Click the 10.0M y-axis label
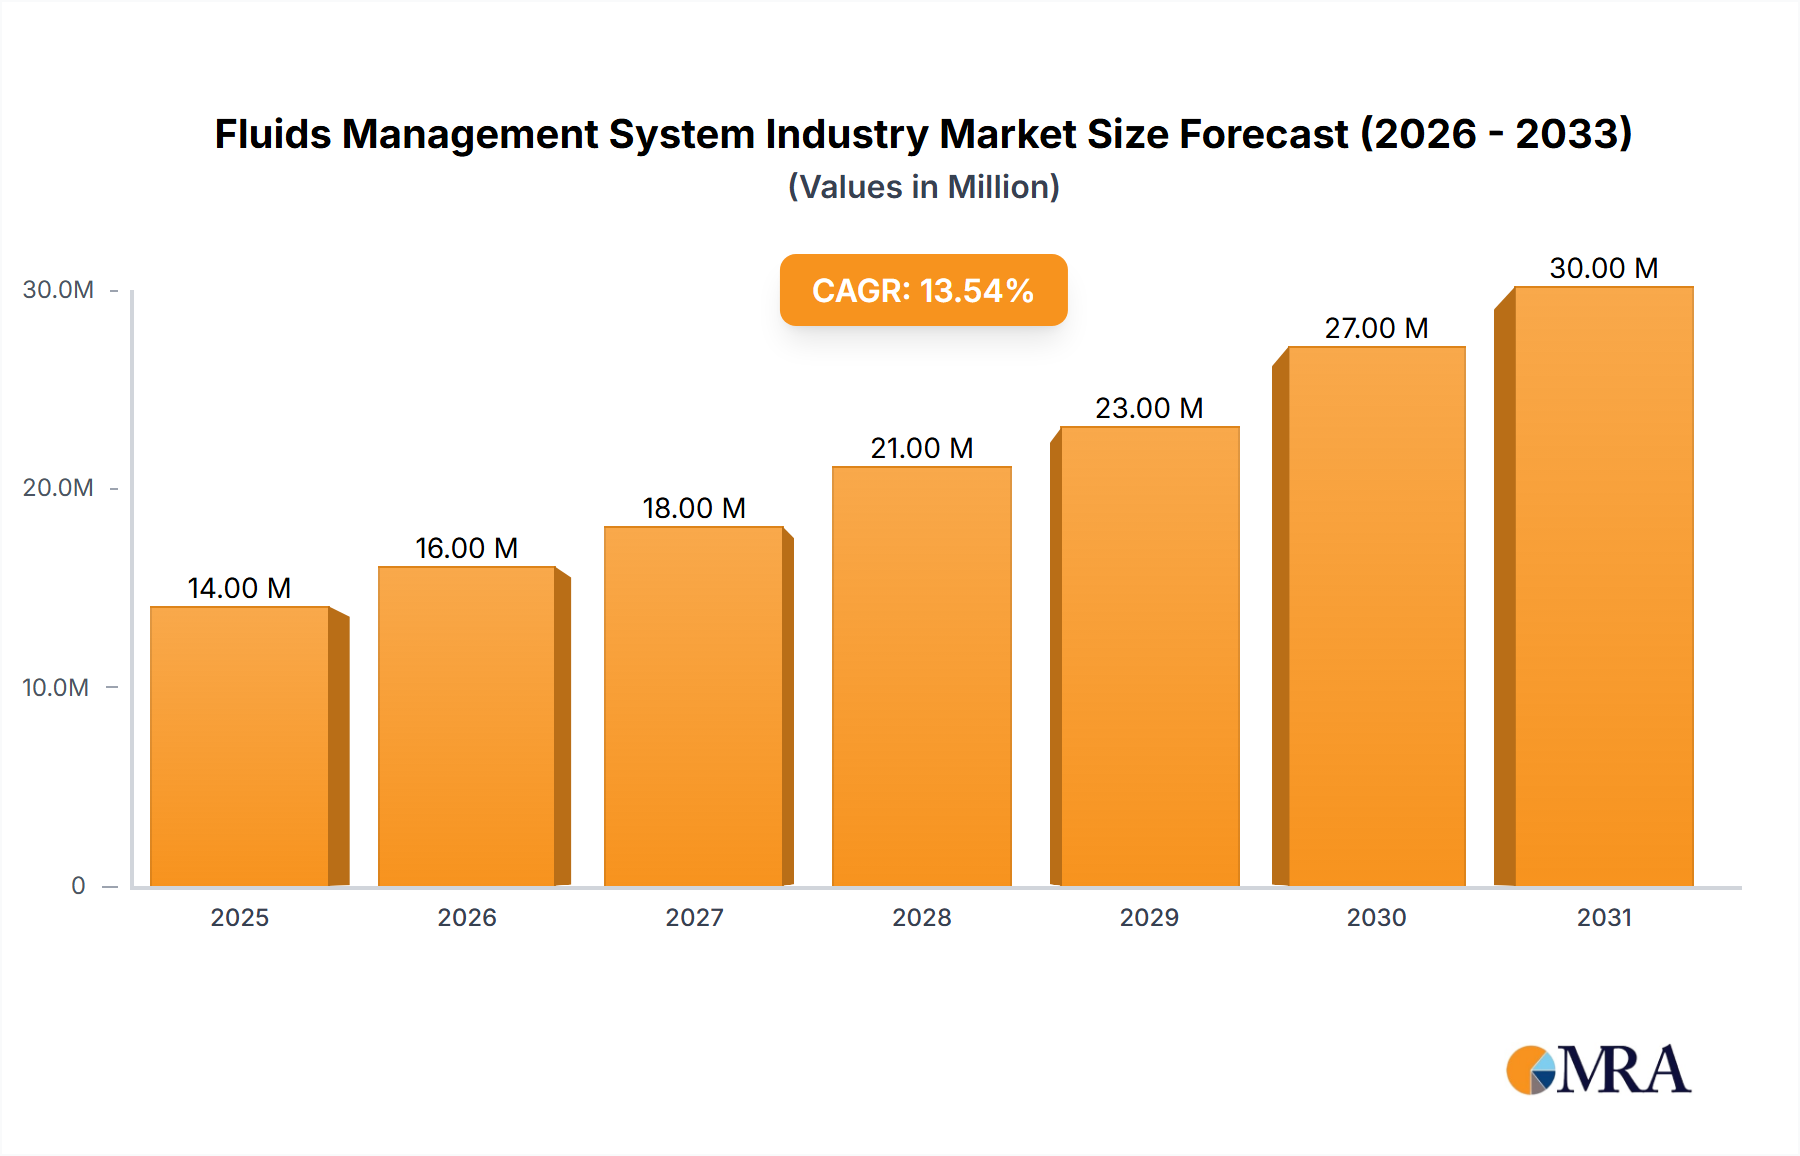This screenshot has width=1800, height=1156. (x=58, y=686)
